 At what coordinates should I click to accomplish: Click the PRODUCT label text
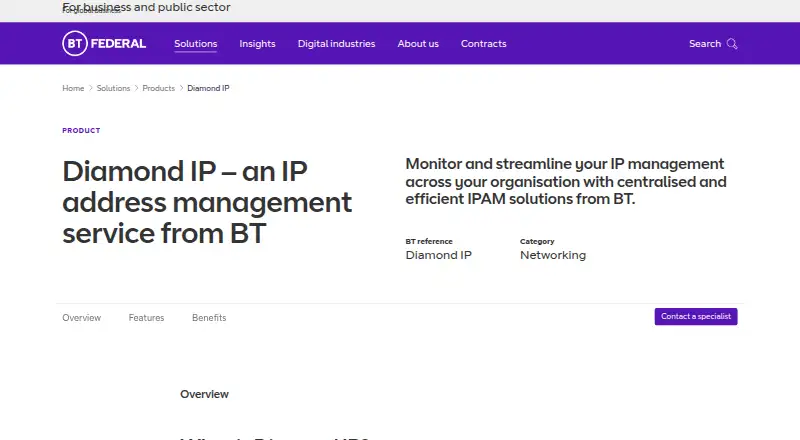coord(81,131)
